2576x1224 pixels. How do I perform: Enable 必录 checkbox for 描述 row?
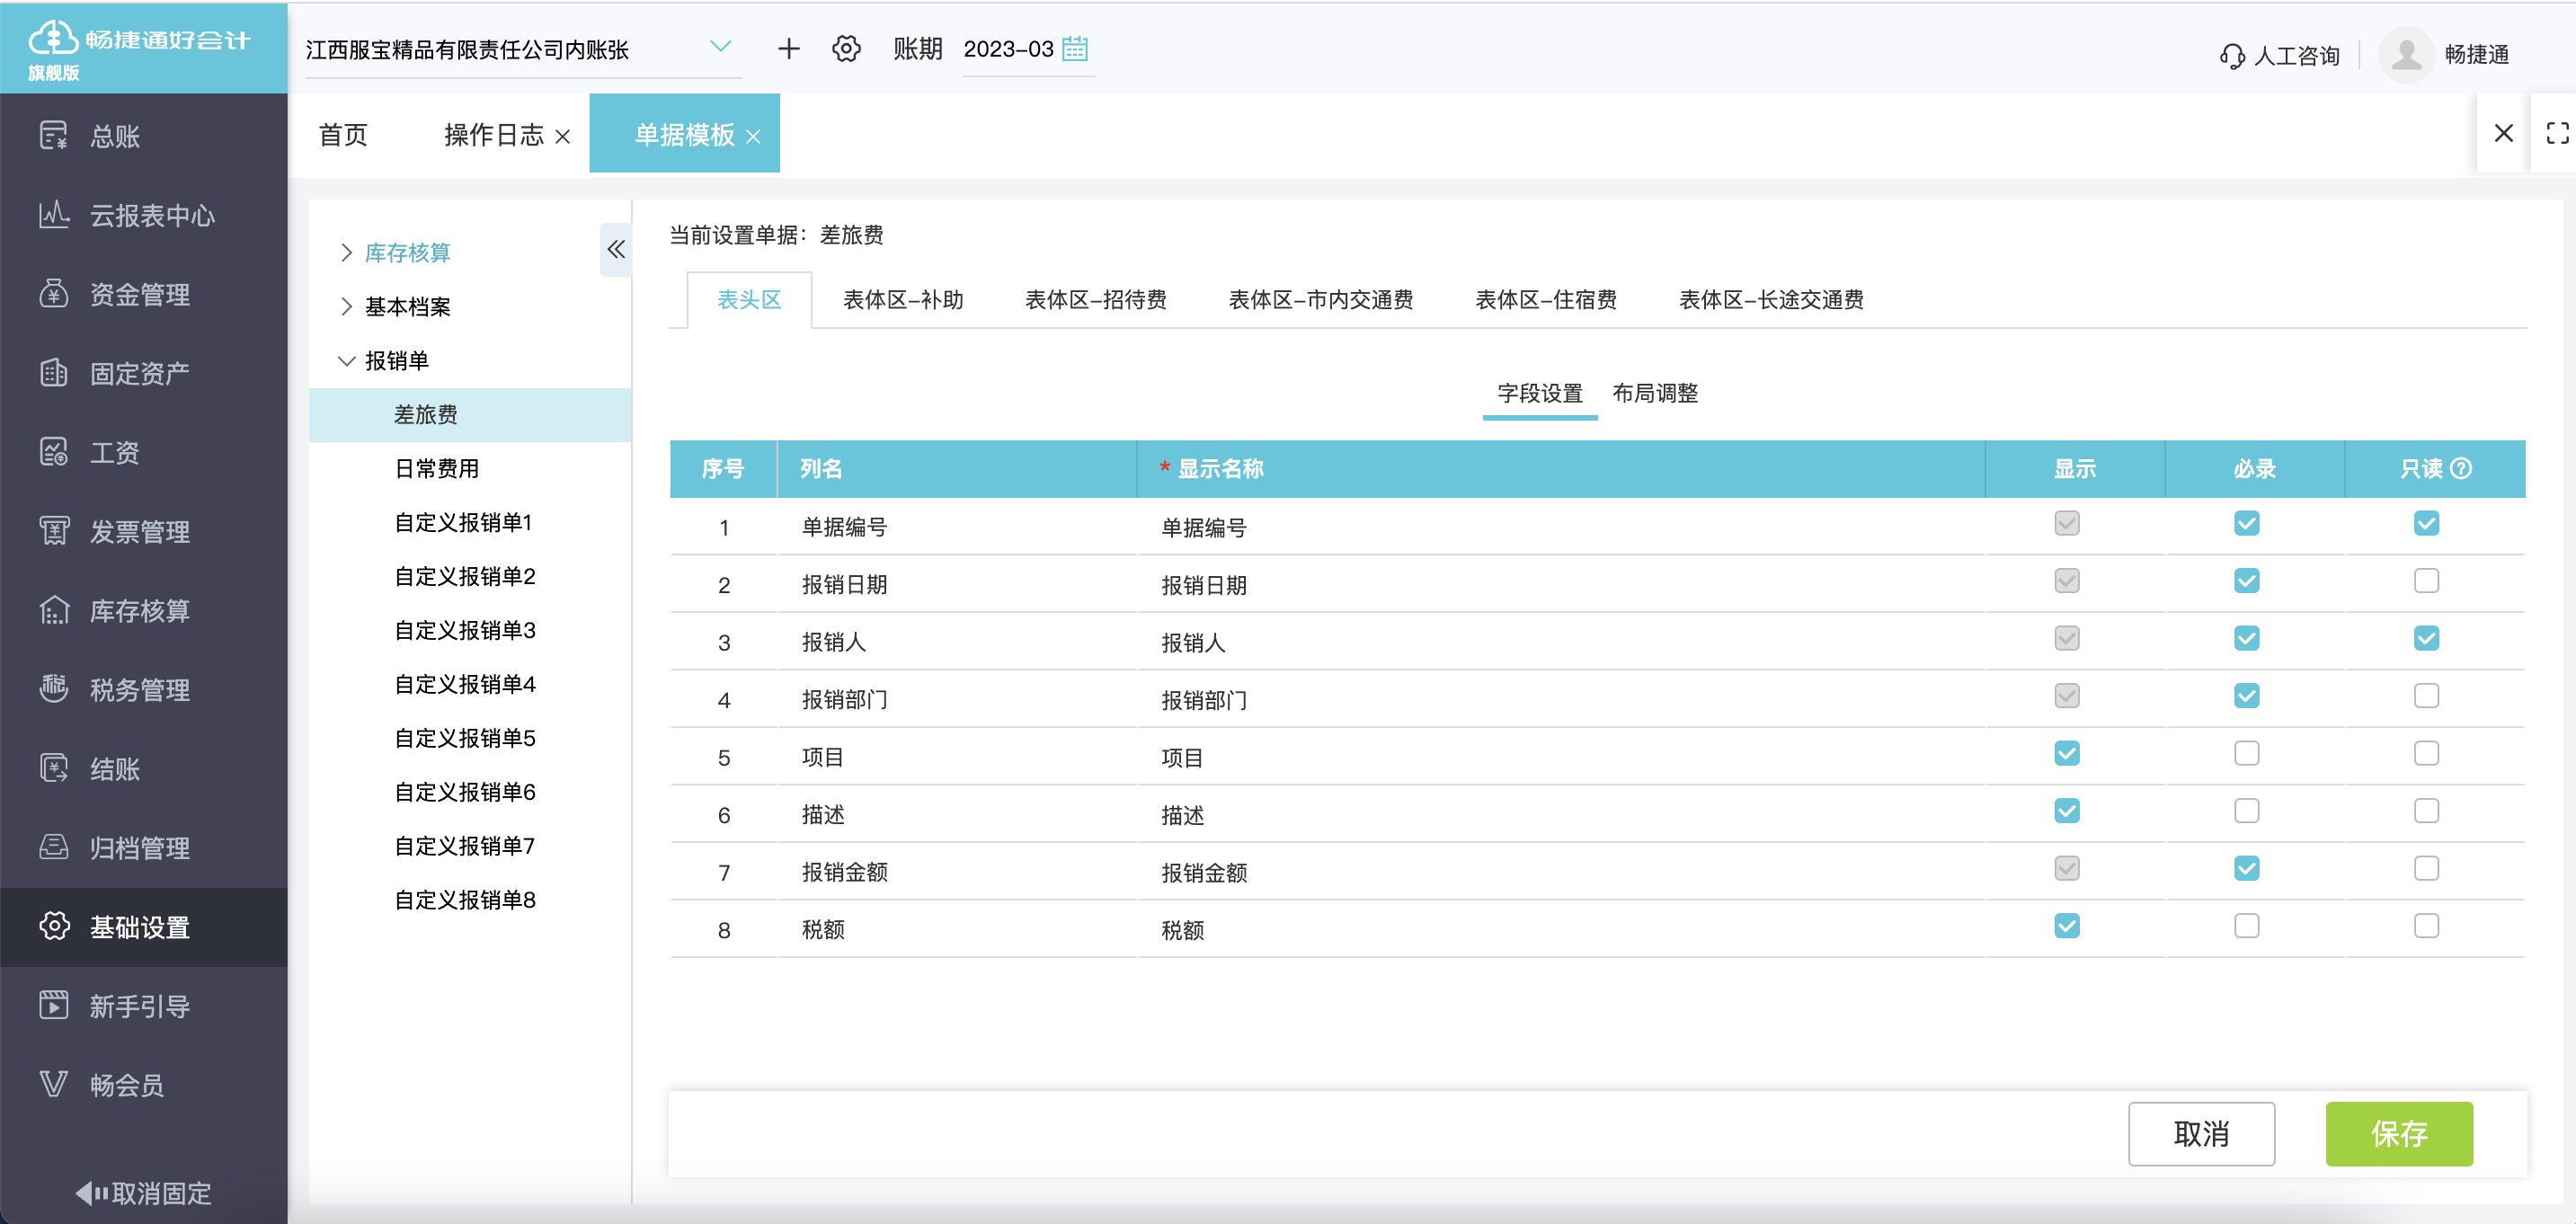pyautogui.click(x=2247, y=815)
